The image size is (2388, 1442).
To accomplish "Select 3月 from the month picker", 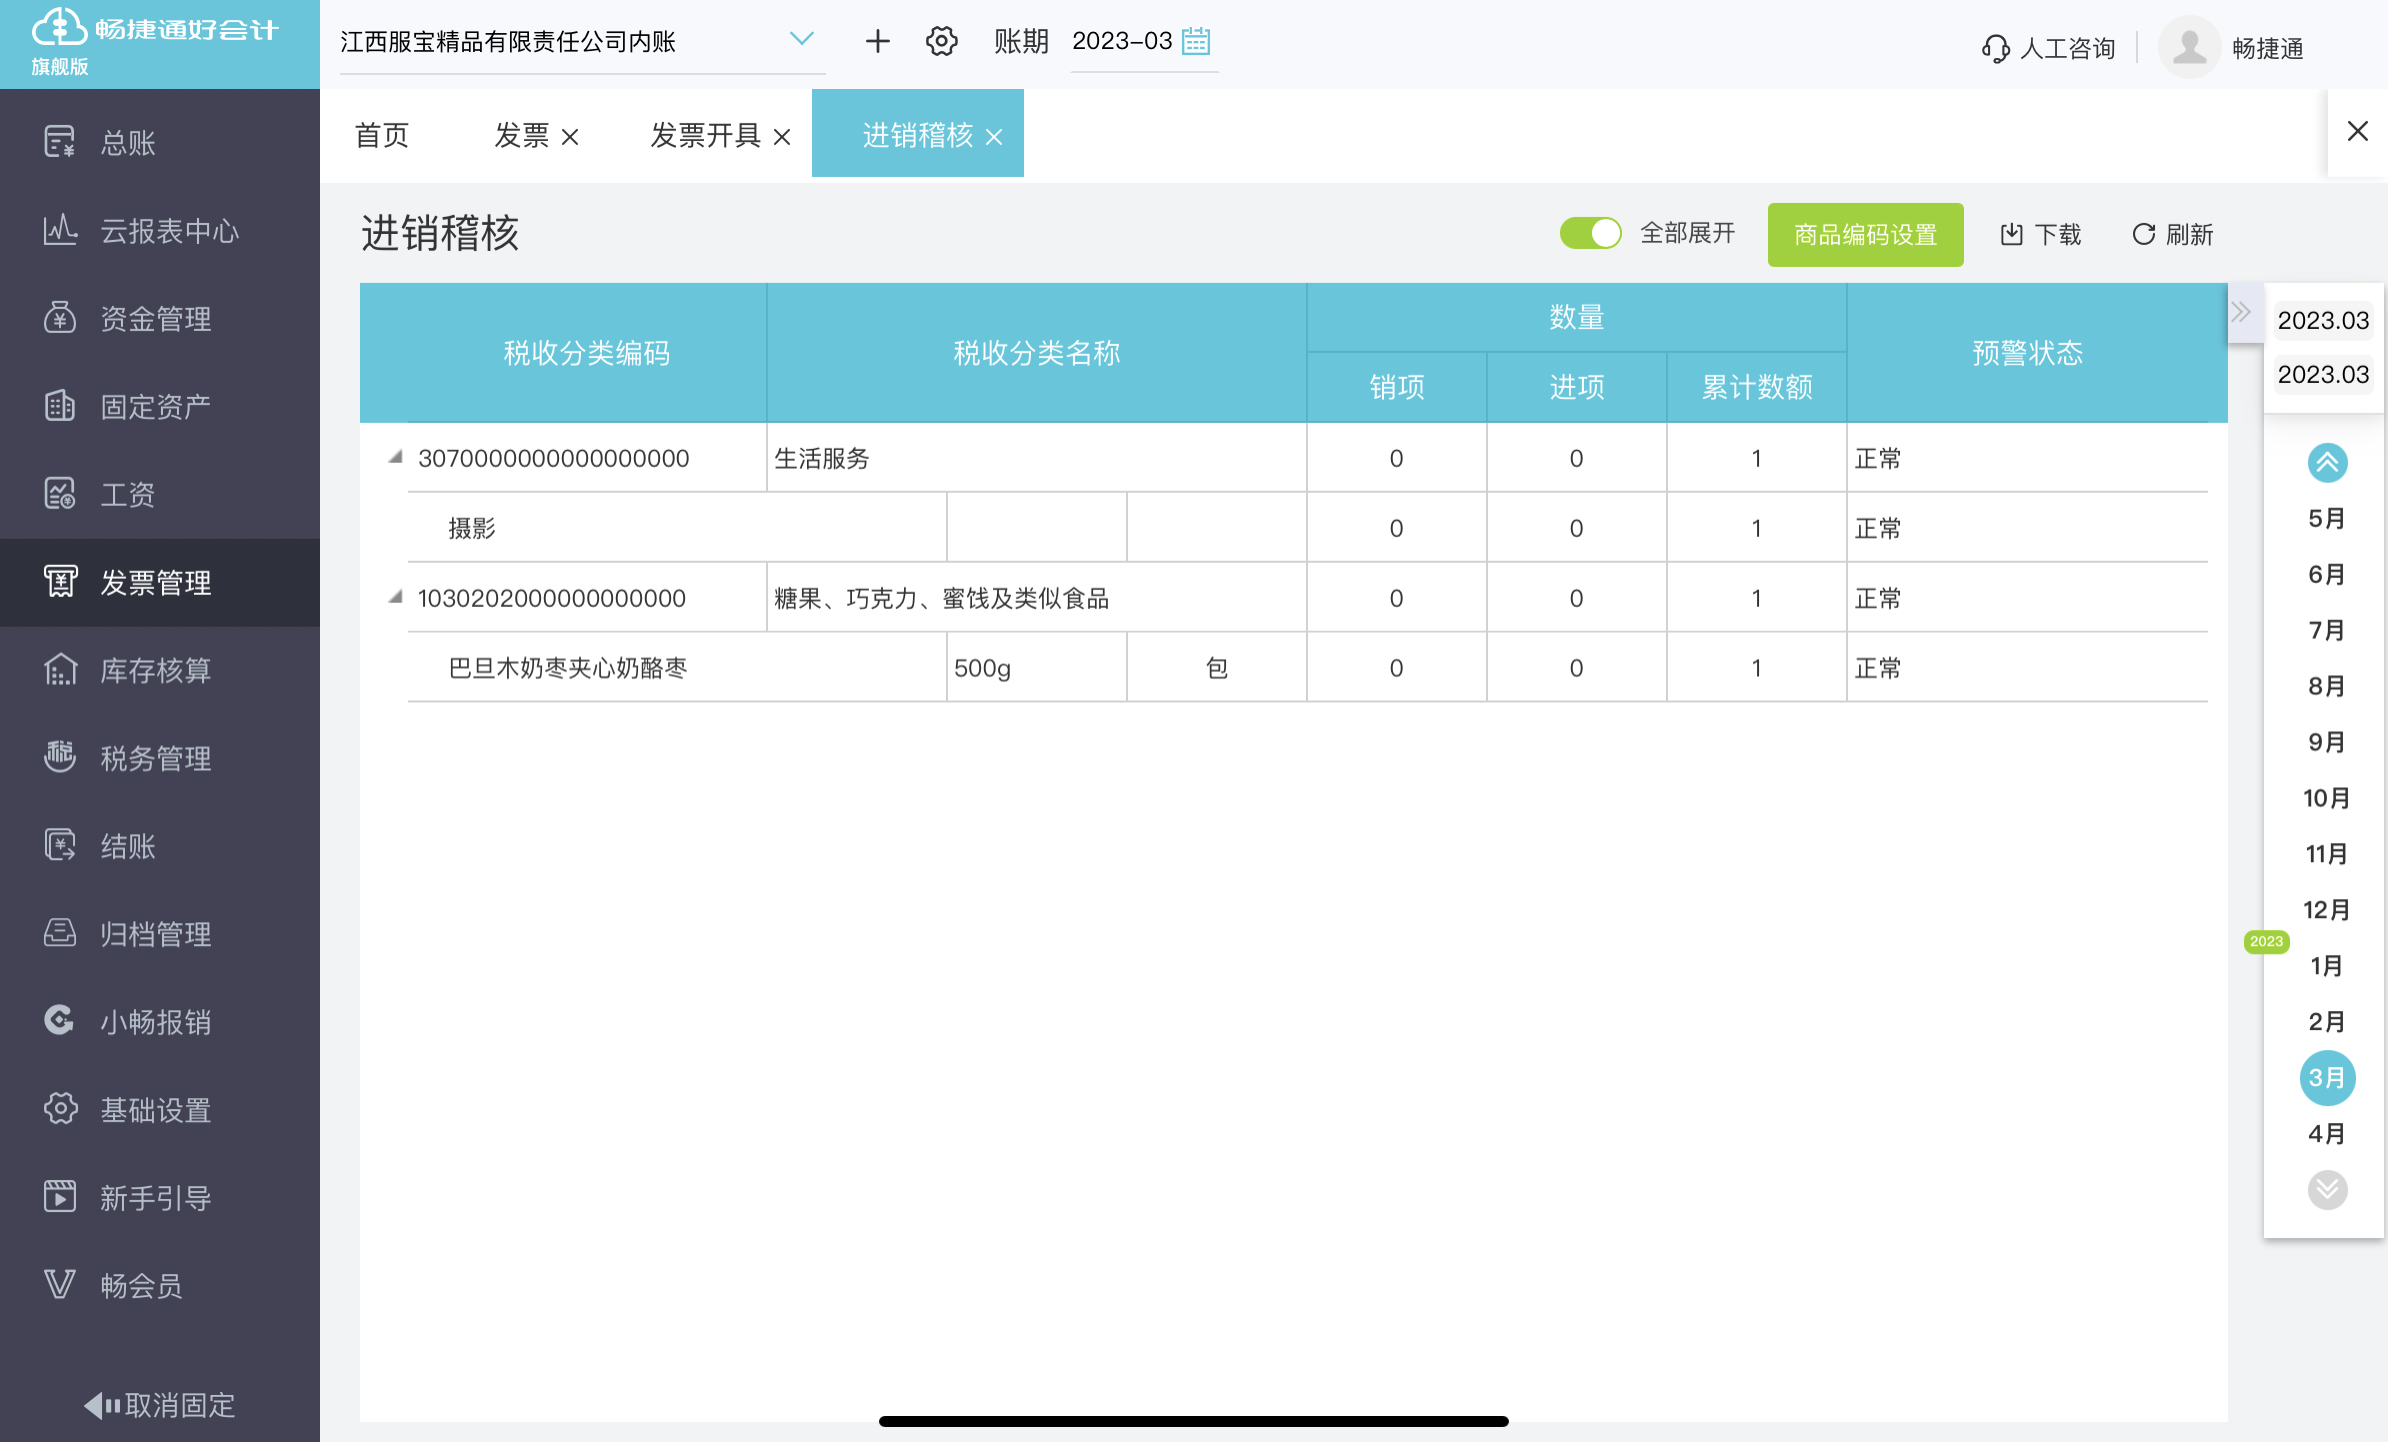I will (x=2323, y=1077).
